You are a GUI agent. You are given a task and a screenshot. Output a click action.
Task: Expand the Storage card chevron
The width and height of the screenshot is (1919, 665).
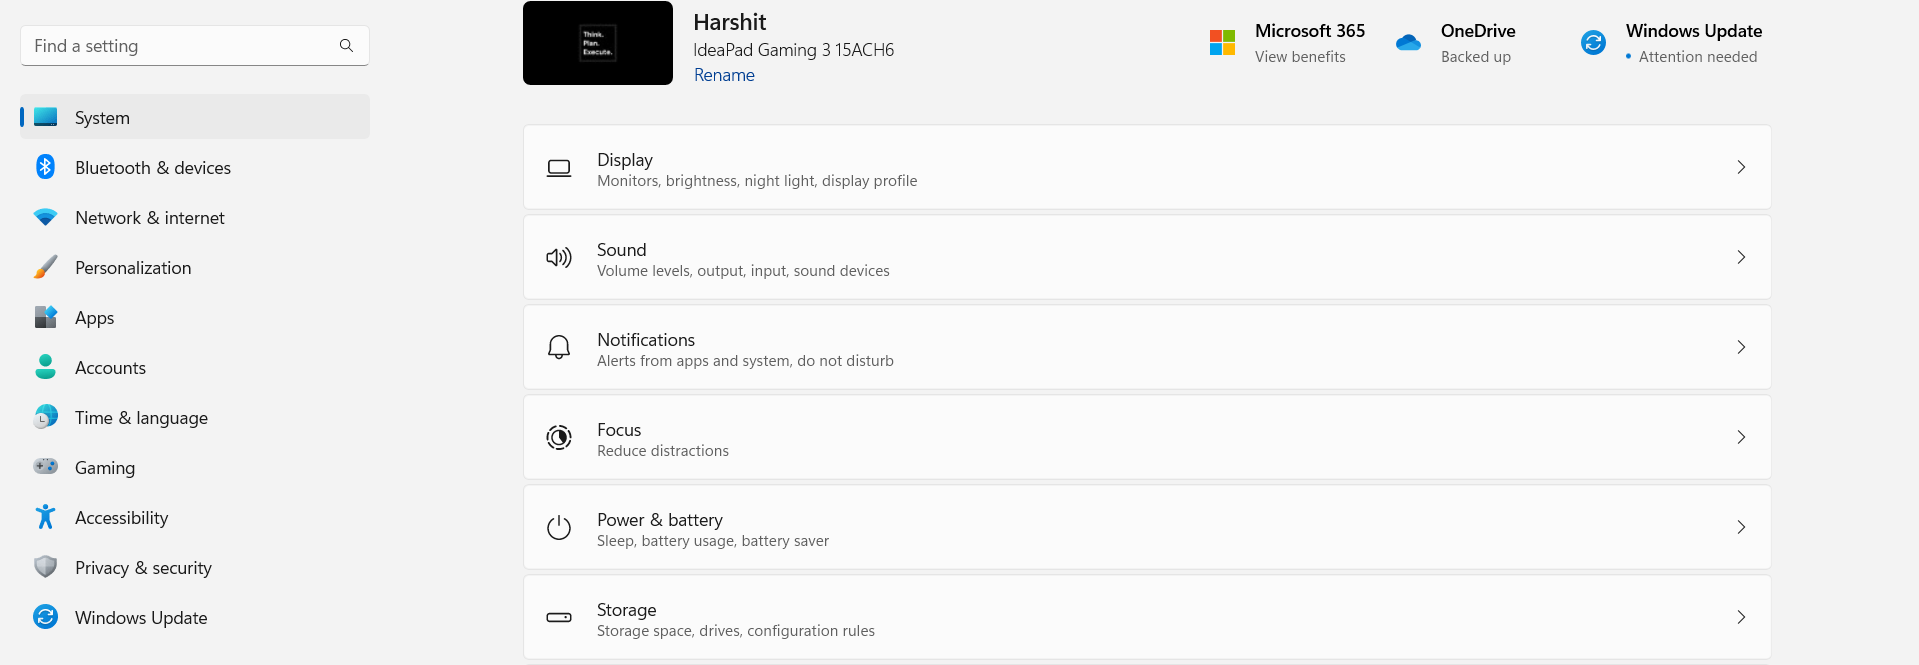tap(1741, 617)
